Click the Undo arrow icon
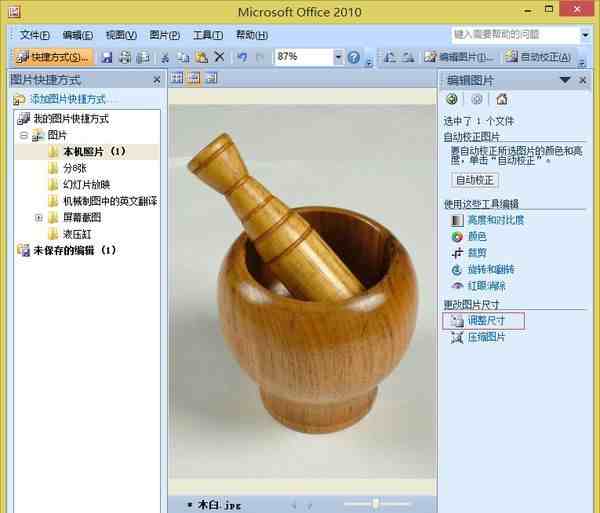This screenshot has height=513, width=600. 241,57
